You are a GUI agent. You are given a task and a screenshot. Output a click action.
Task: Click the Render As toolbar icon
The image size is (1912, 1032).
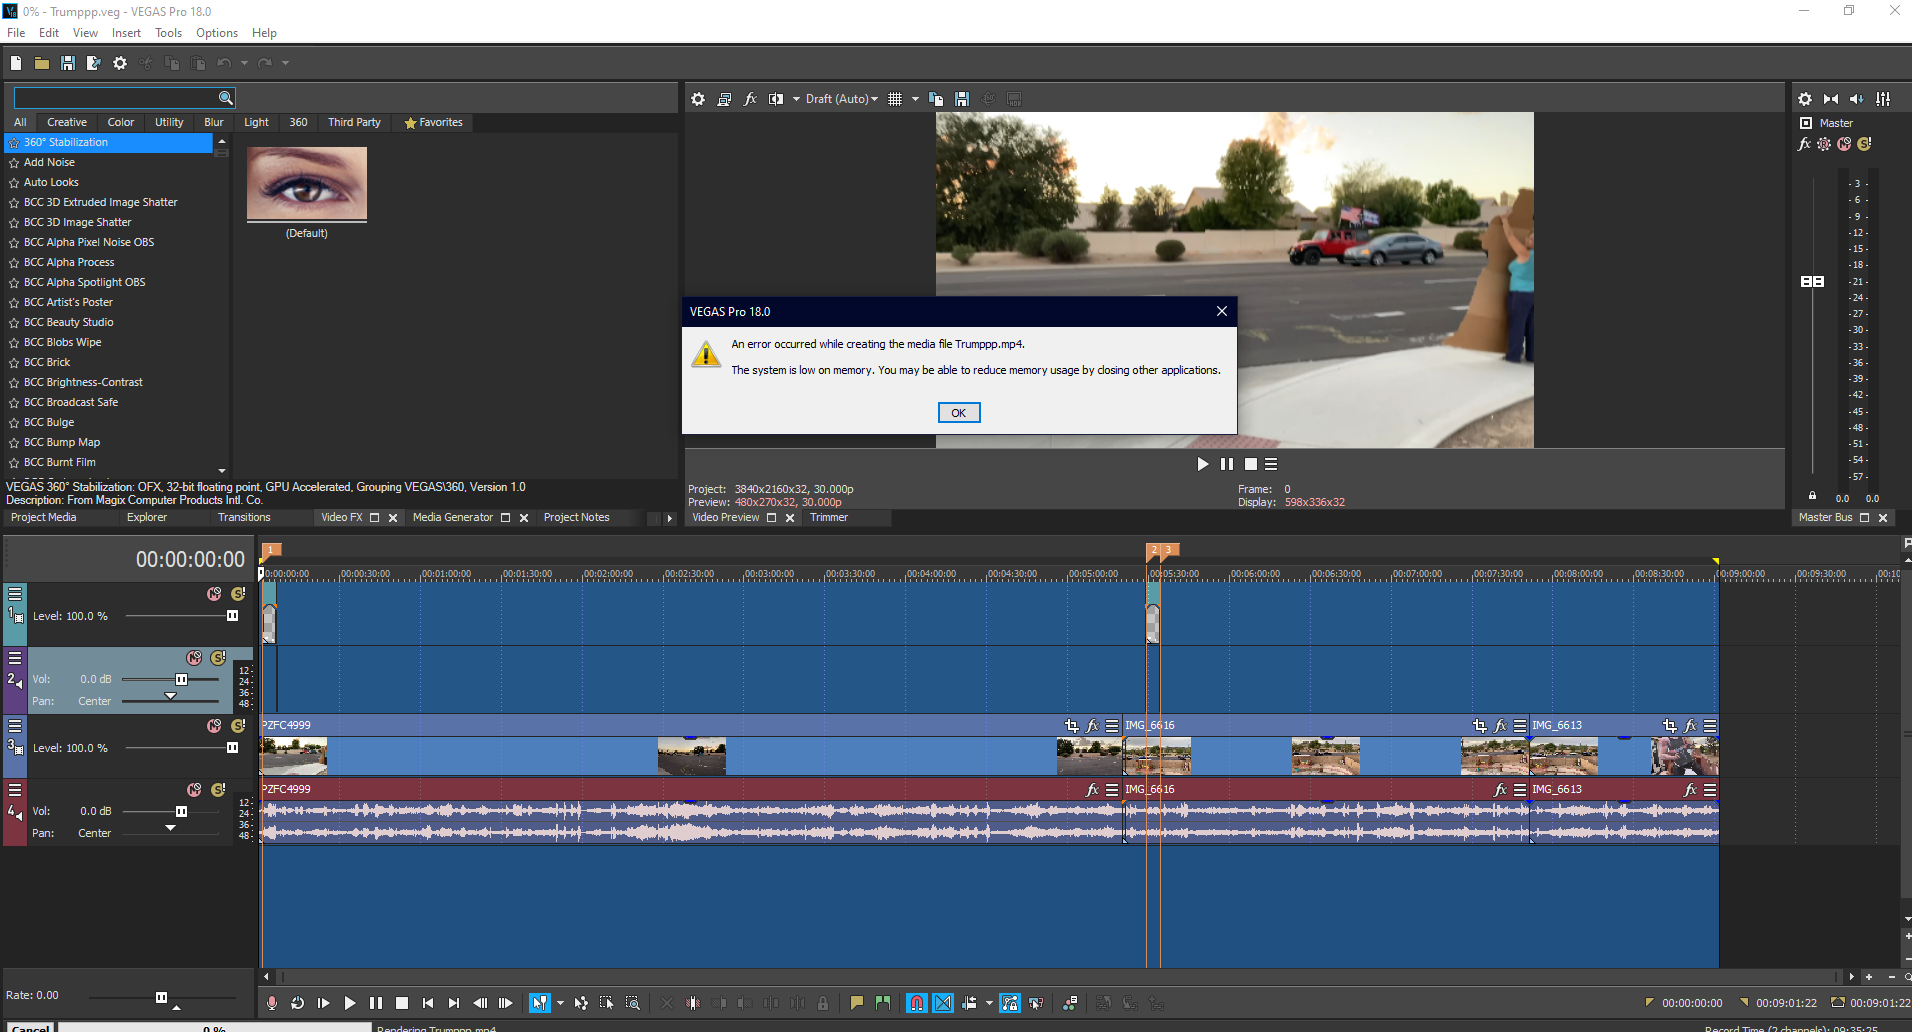click(x=94, y=63)
